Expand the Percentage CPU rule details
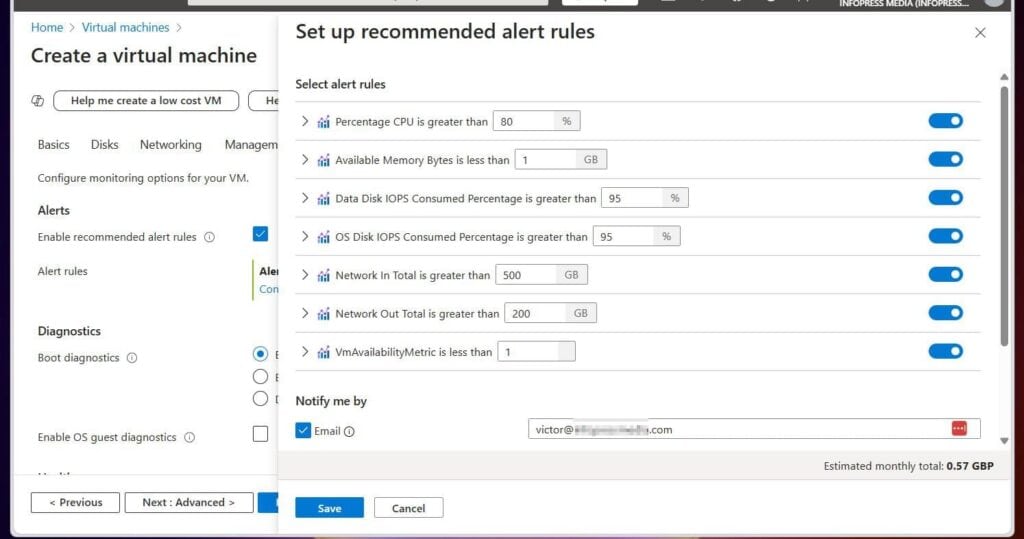 [x=304, y=122]
